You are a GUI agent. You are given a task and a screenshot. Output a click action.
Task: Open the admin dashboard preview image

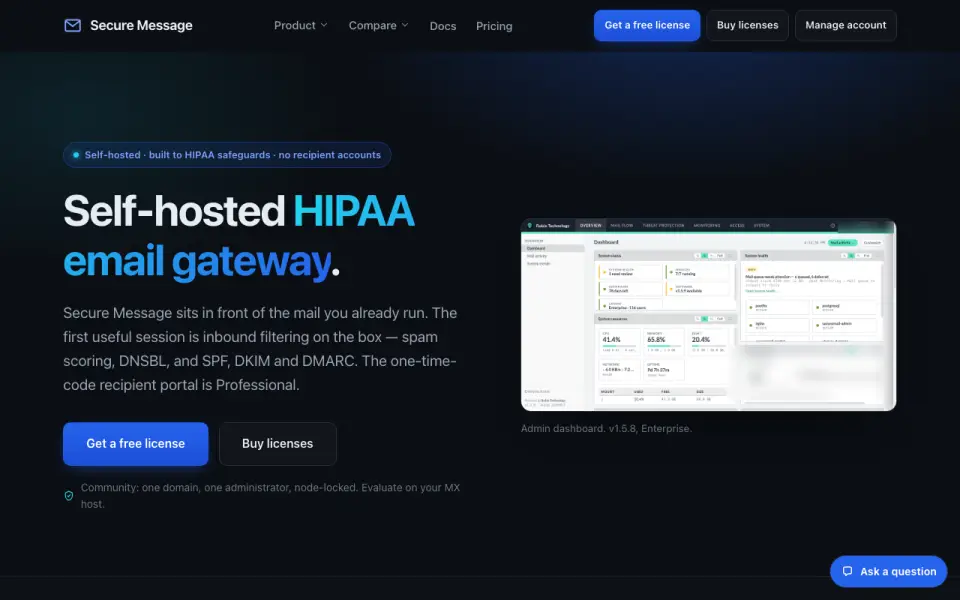point(708,315)
